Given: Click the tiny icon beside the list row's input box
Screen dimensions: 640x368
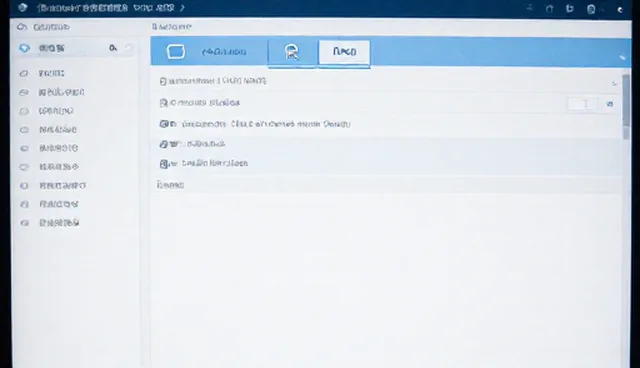Looking at the screenshot, I should point(610,104).
